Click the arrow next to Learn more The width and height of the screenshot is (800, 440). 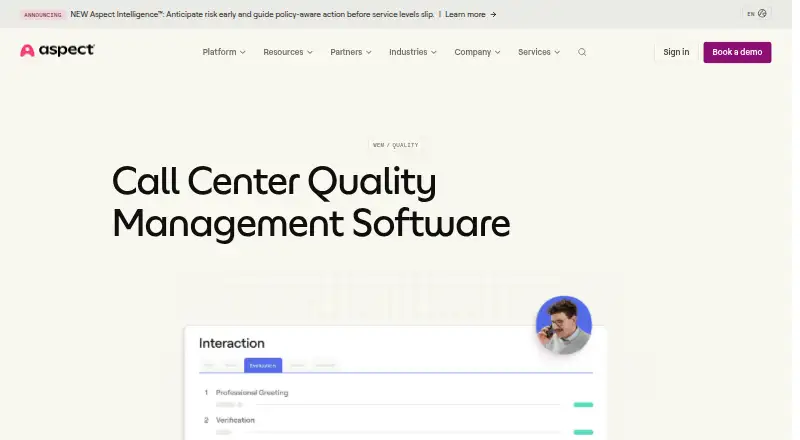(x=493, y=14)
